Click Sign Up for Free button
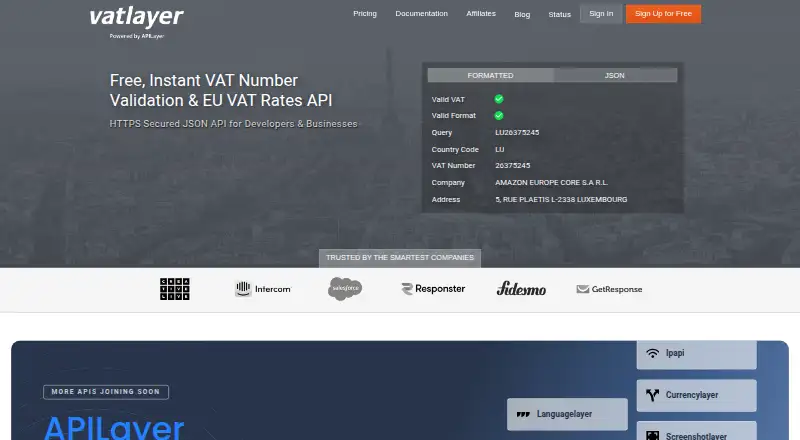The image size is (800, 440). coord(663,14)
